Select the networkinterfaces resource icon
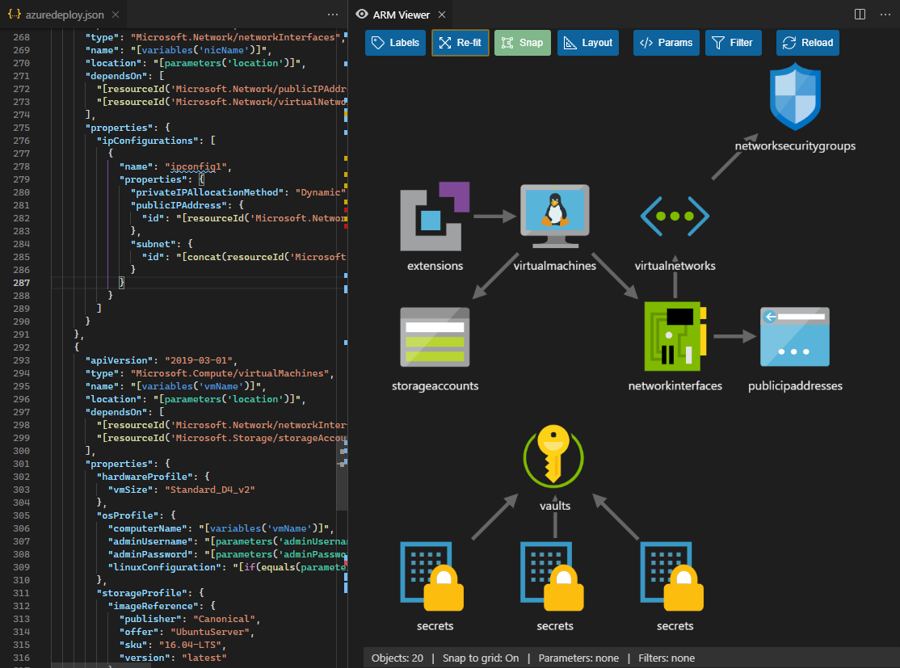 675,338
